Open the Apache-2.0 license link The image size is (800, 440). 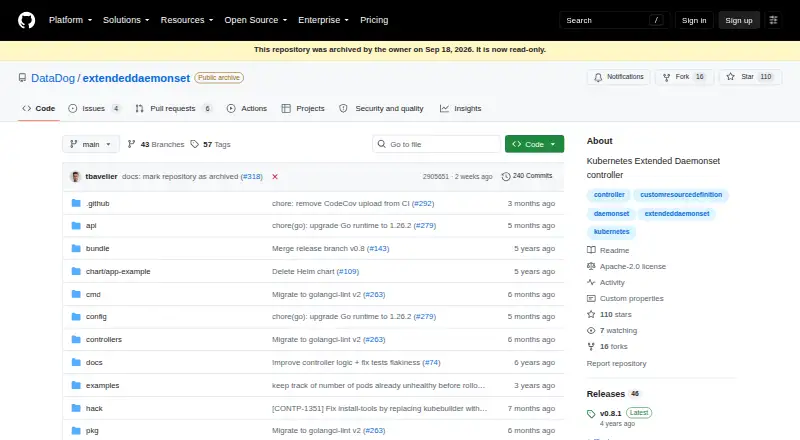[x=627, y=266]
